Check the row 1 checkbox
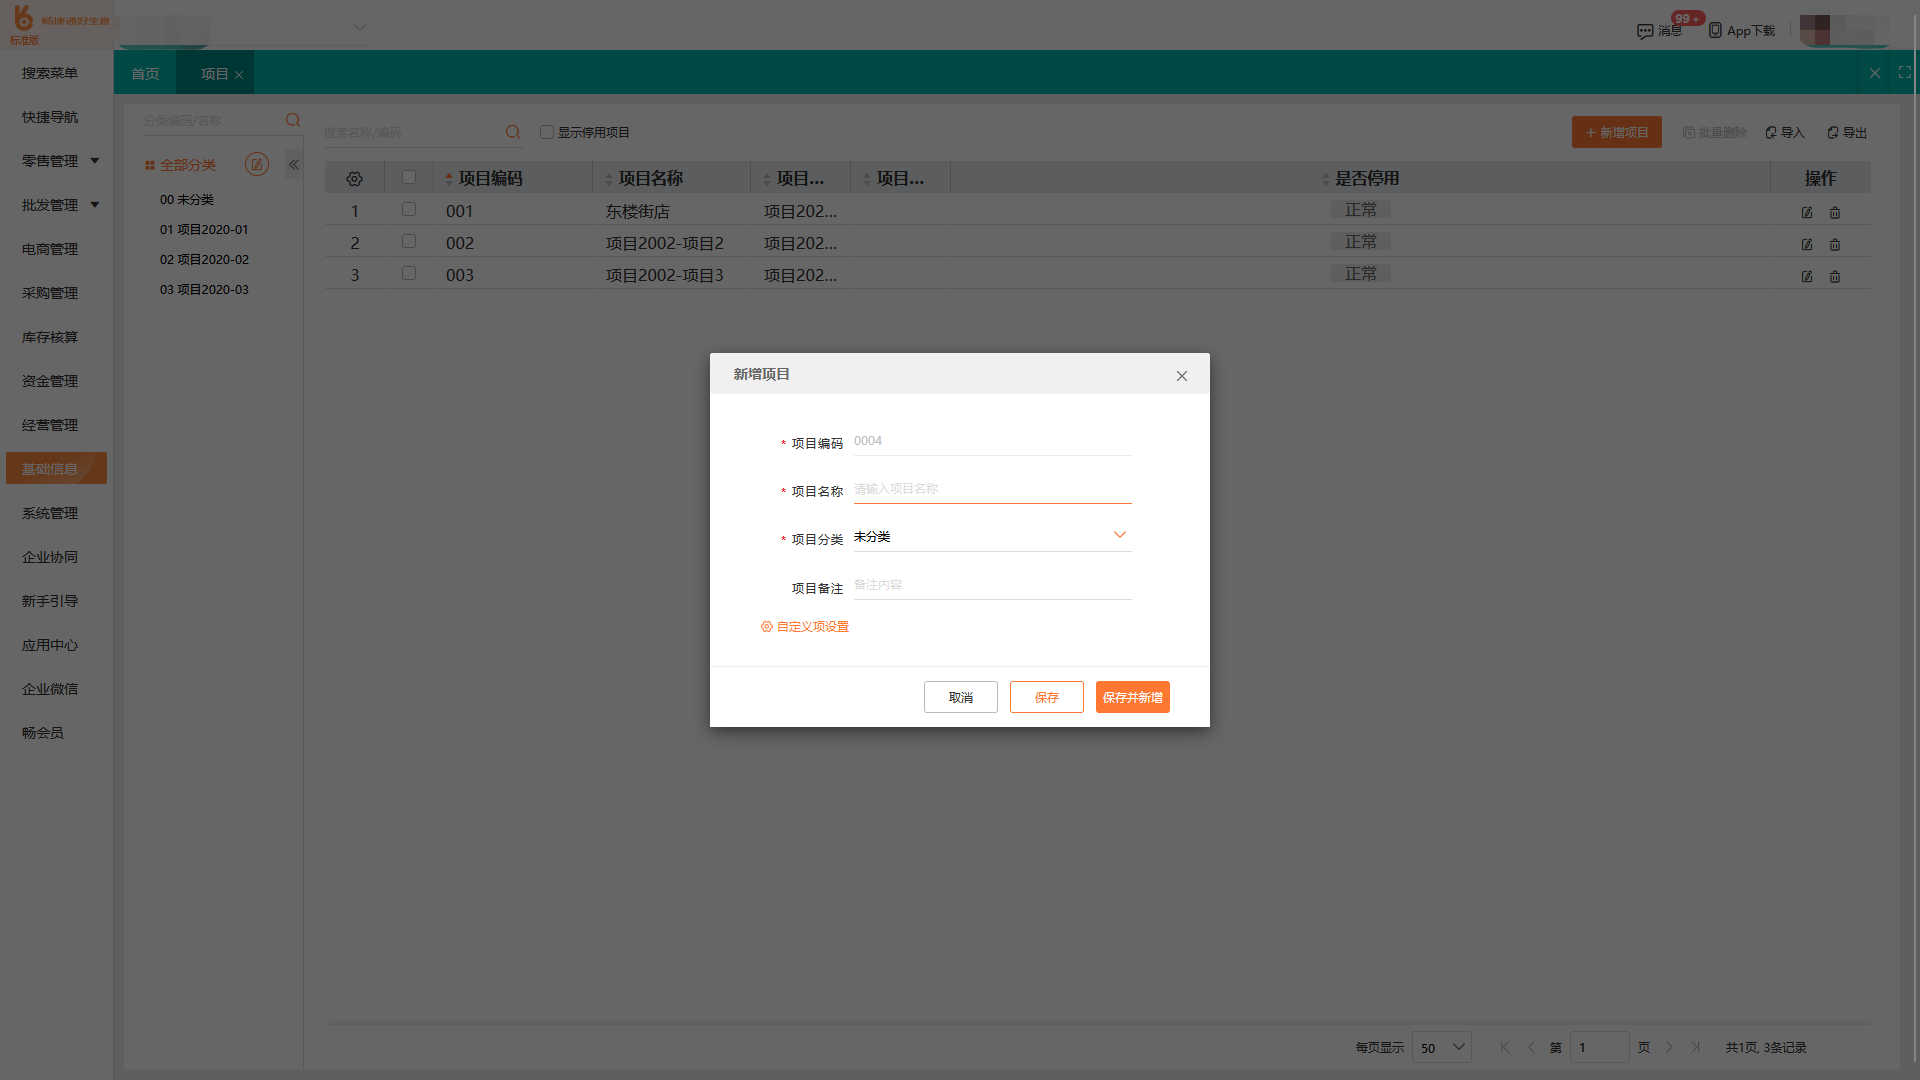1920x1080 pixels. coord(409,210)
